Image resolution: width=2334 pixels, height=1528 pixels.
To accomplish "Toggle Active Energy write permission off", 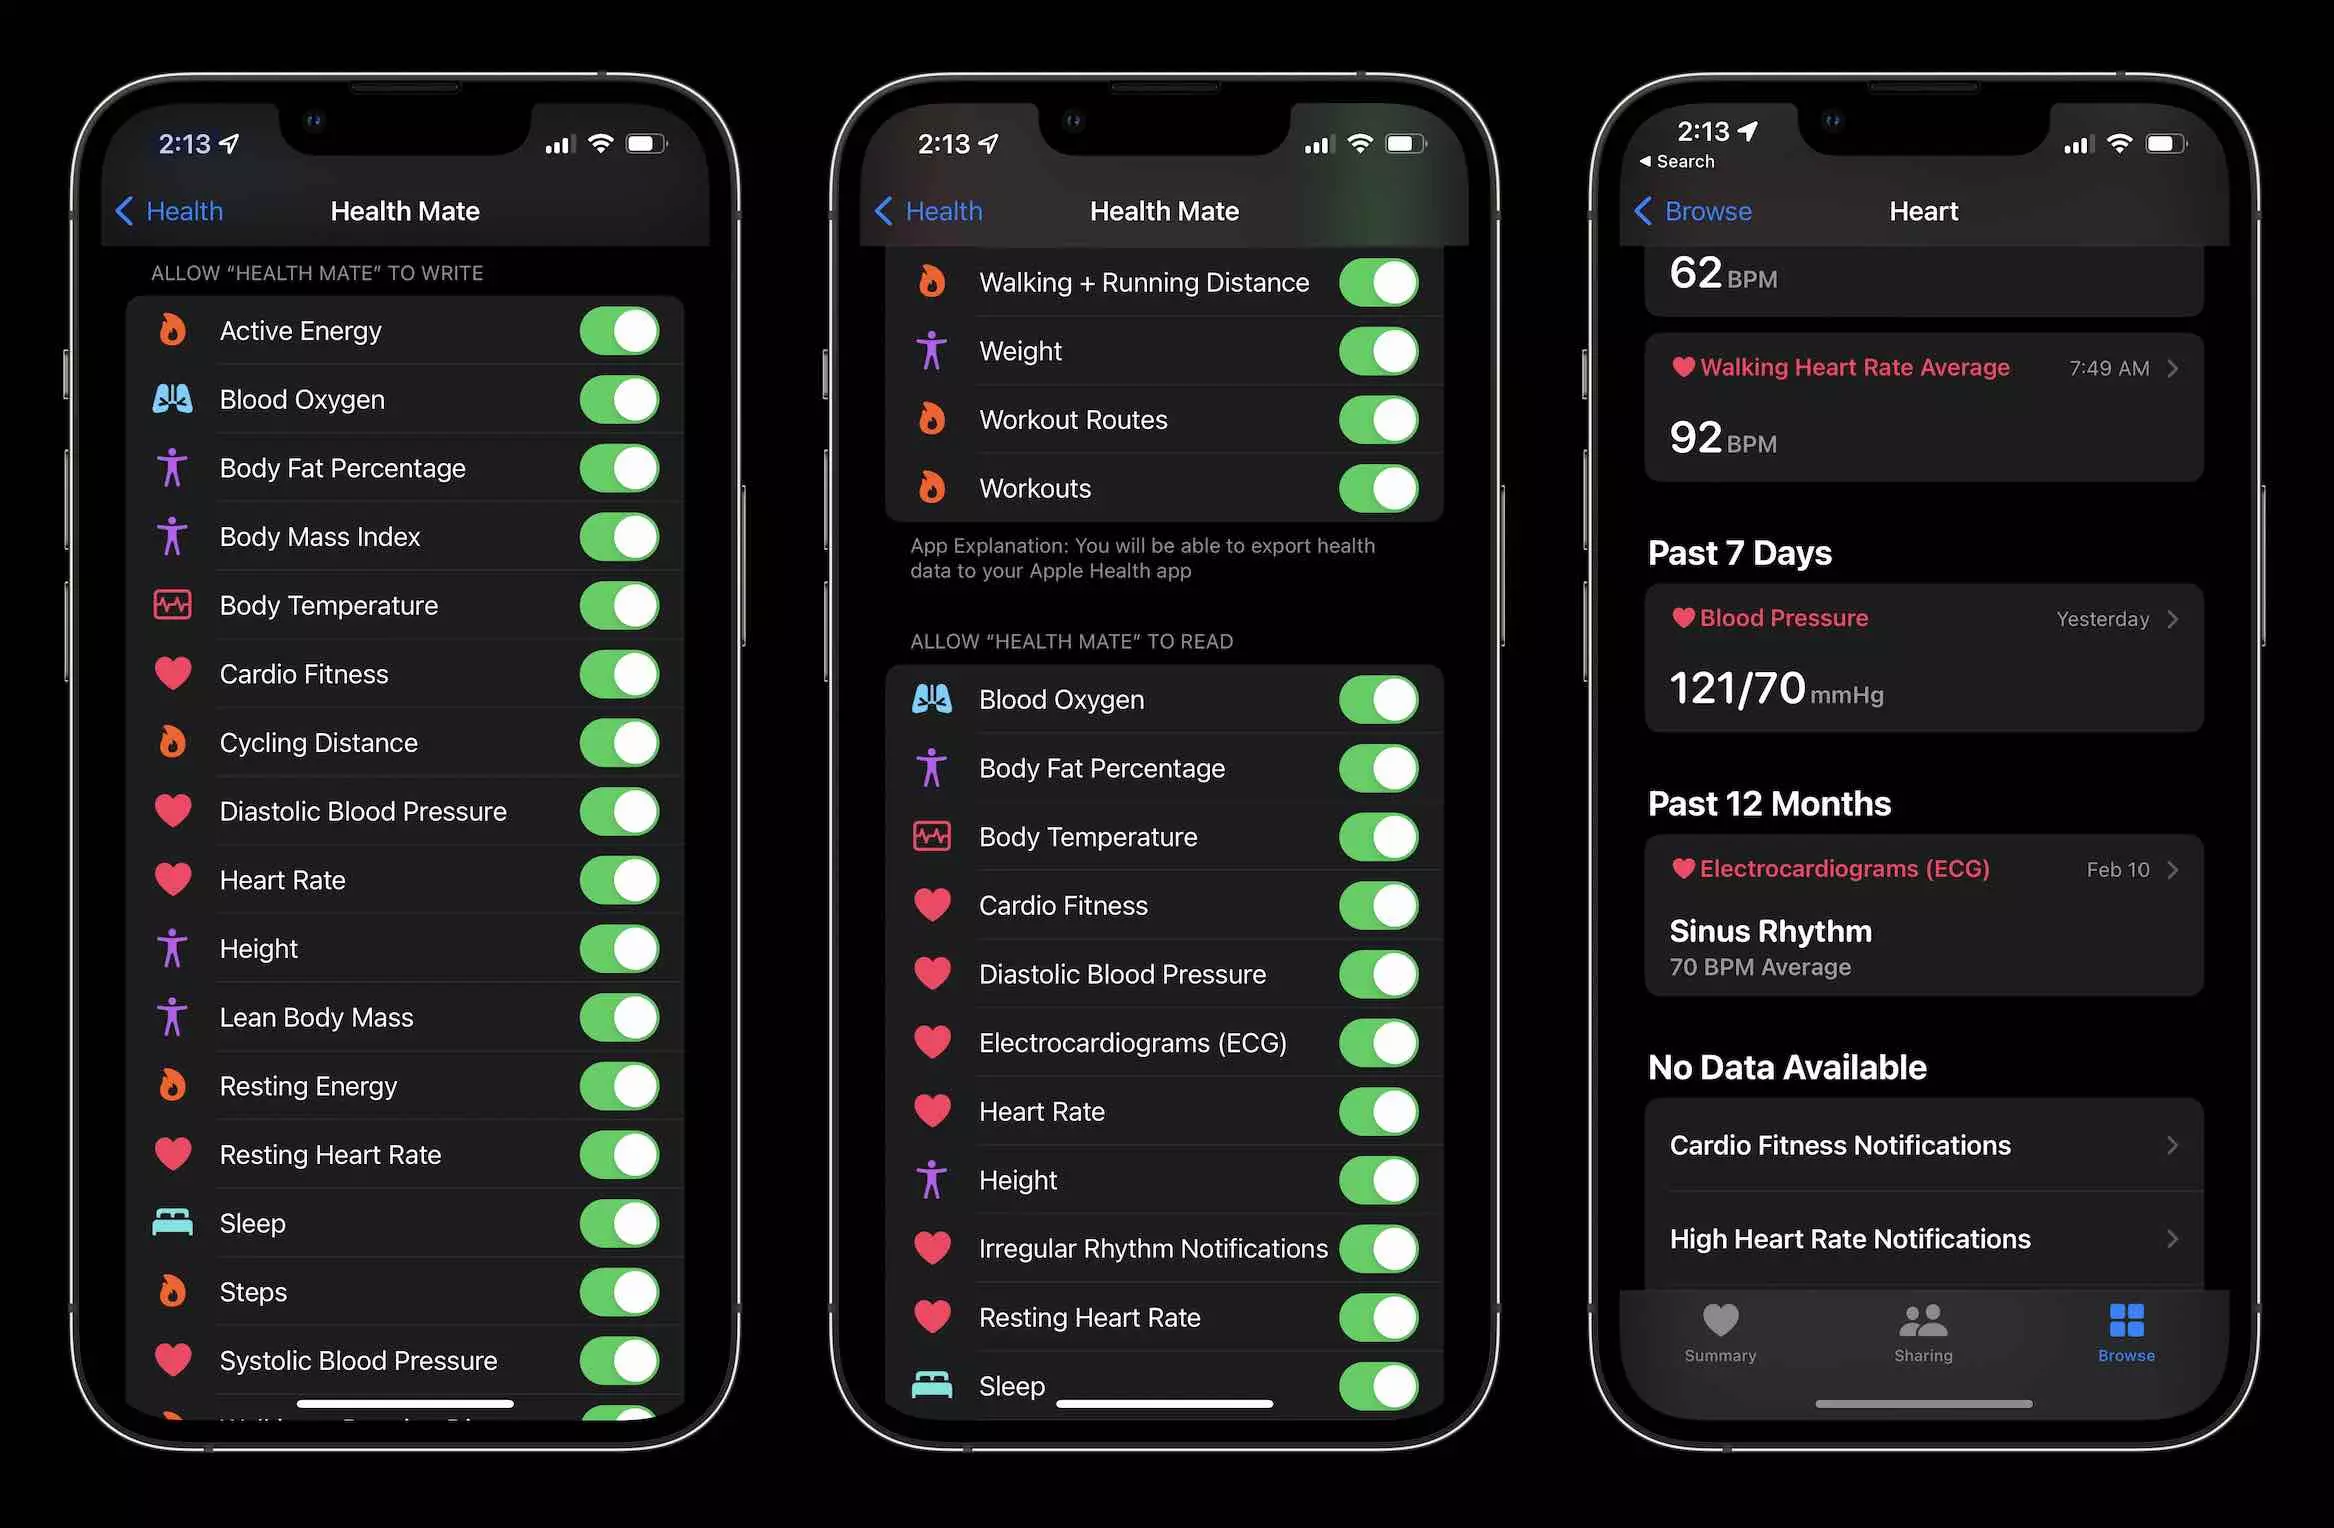I will click(622, 329).
